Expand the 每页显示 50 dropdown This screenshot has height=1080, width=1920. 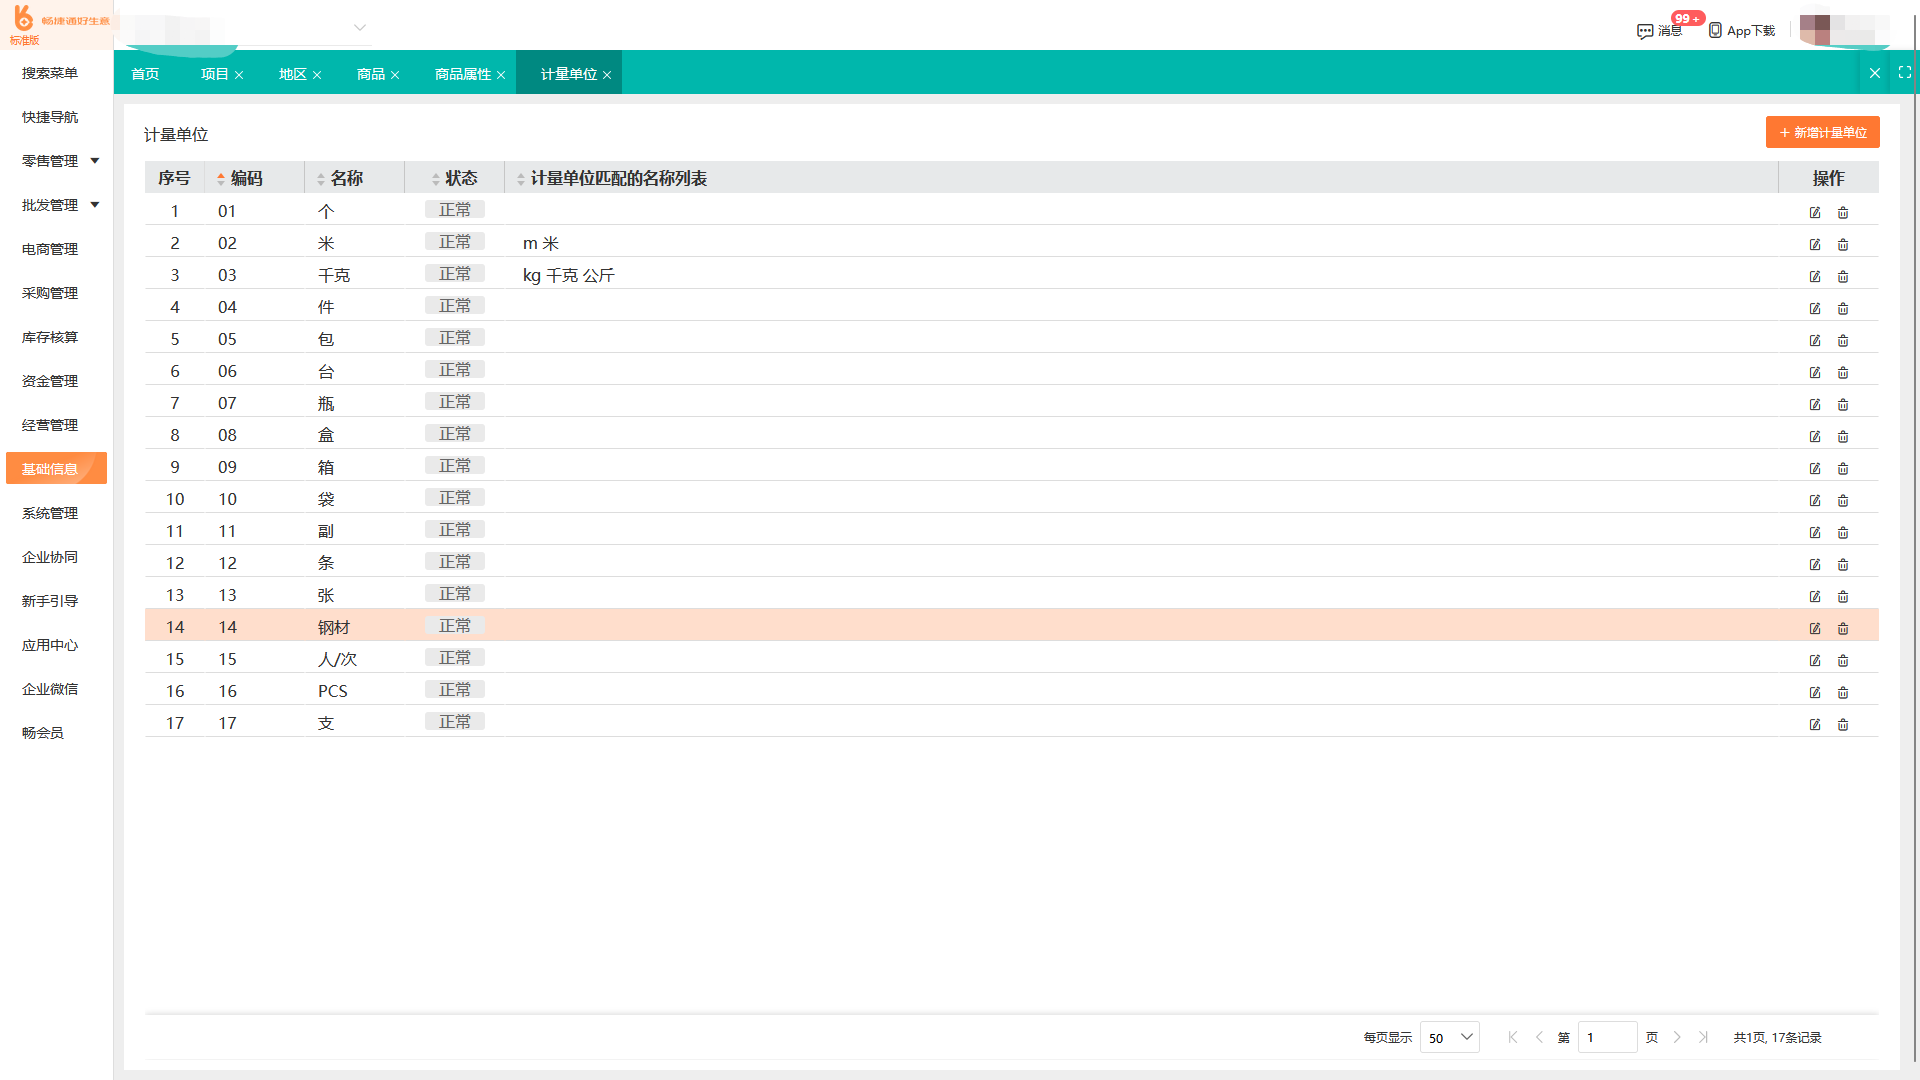(1449, 1036)
